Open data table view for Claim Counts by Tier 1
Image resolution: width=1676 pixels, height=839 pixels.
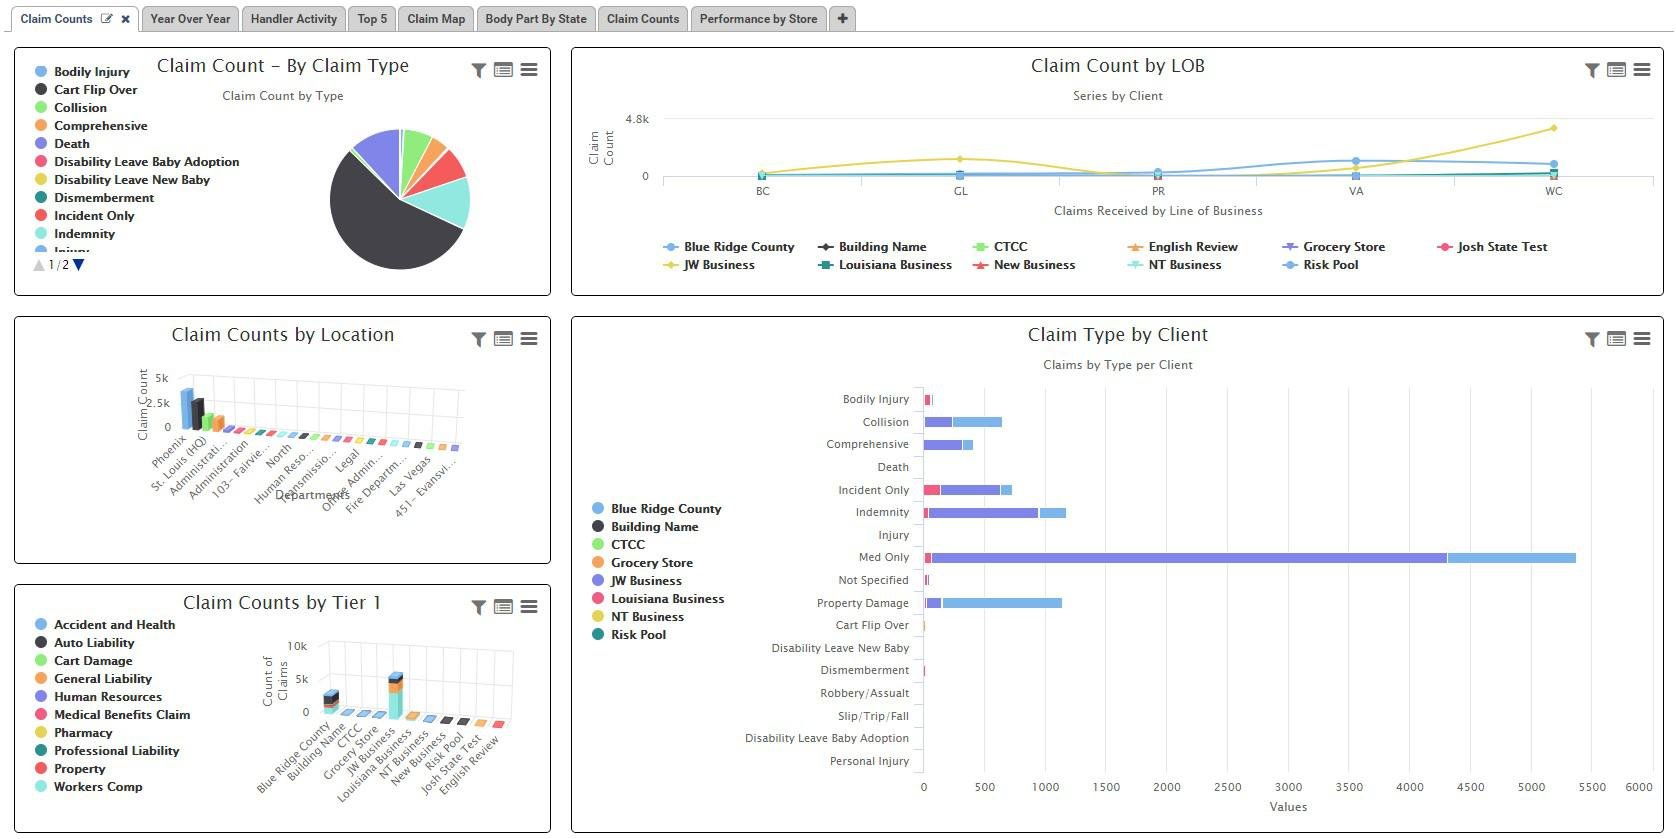pyautogui.click(x=503, y=607)
